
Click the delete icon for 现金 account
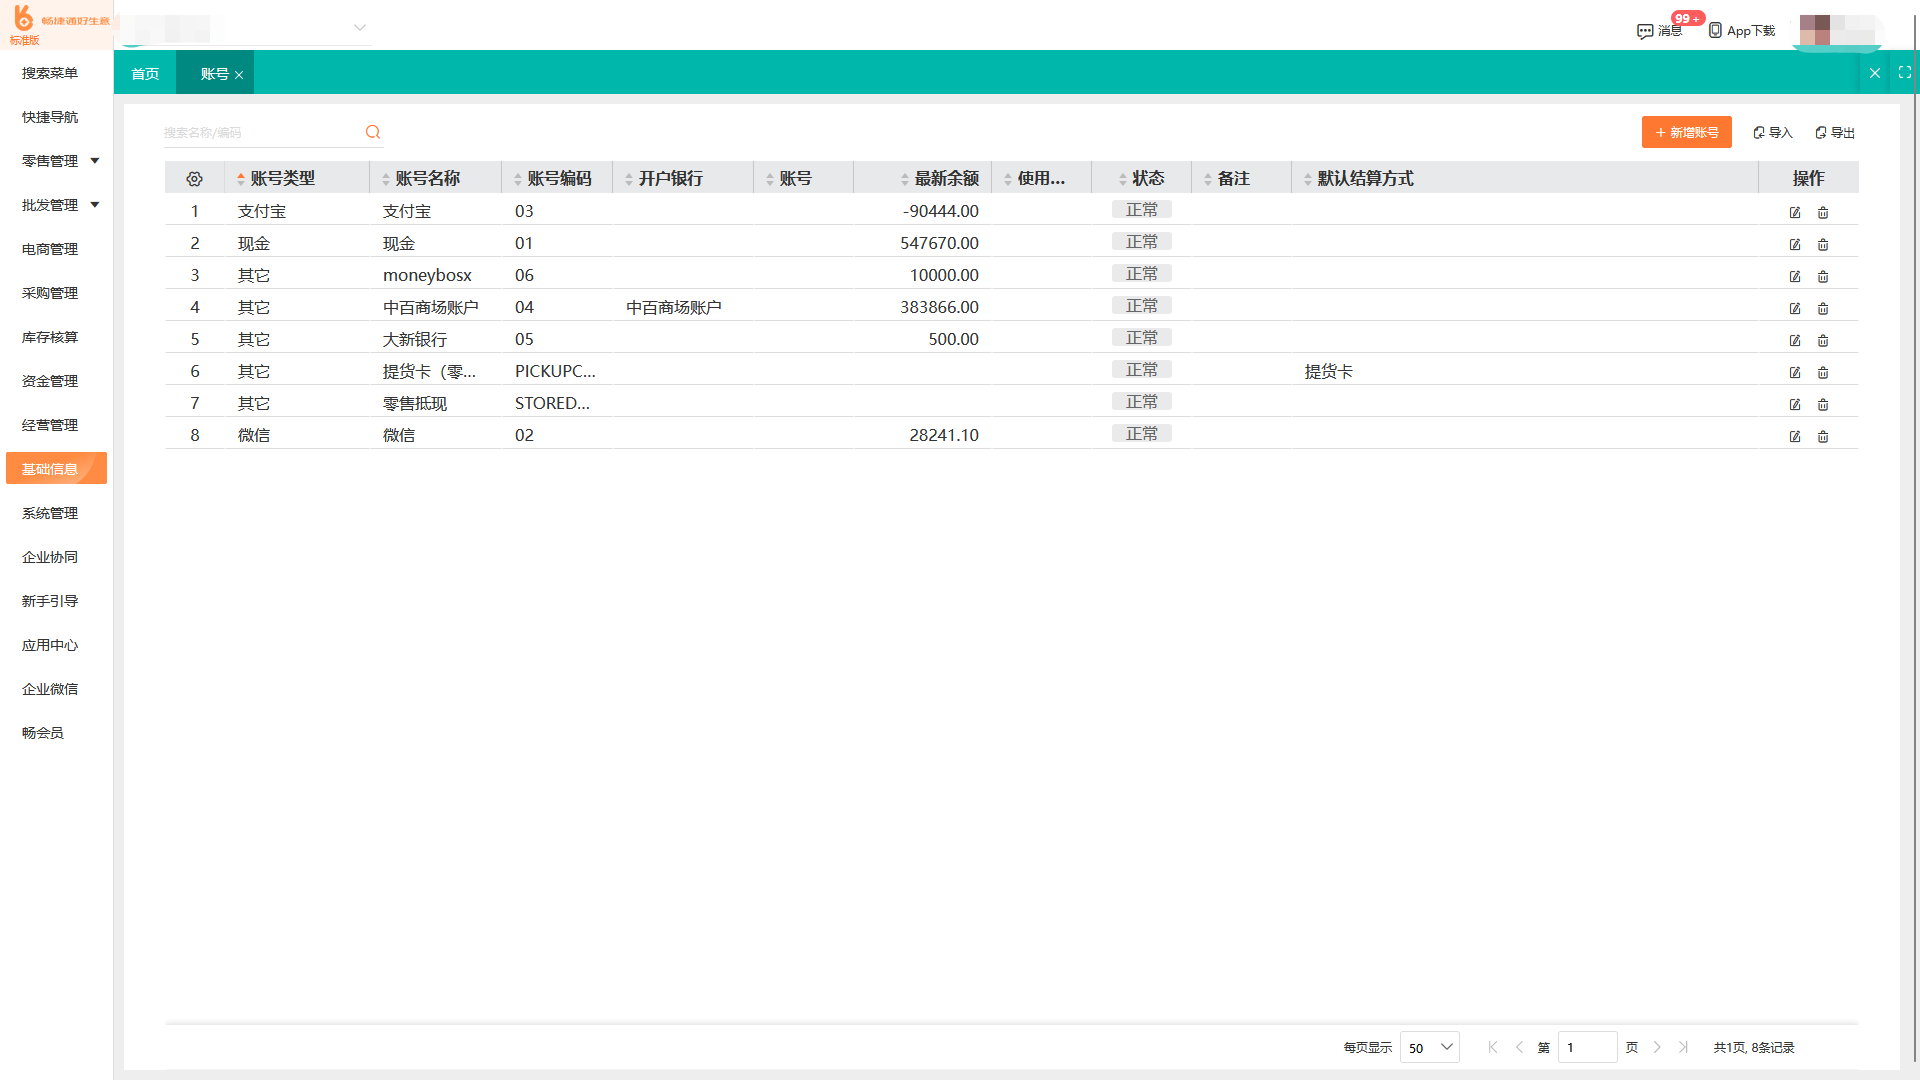pyautogui.click(x=1824, y=243)
